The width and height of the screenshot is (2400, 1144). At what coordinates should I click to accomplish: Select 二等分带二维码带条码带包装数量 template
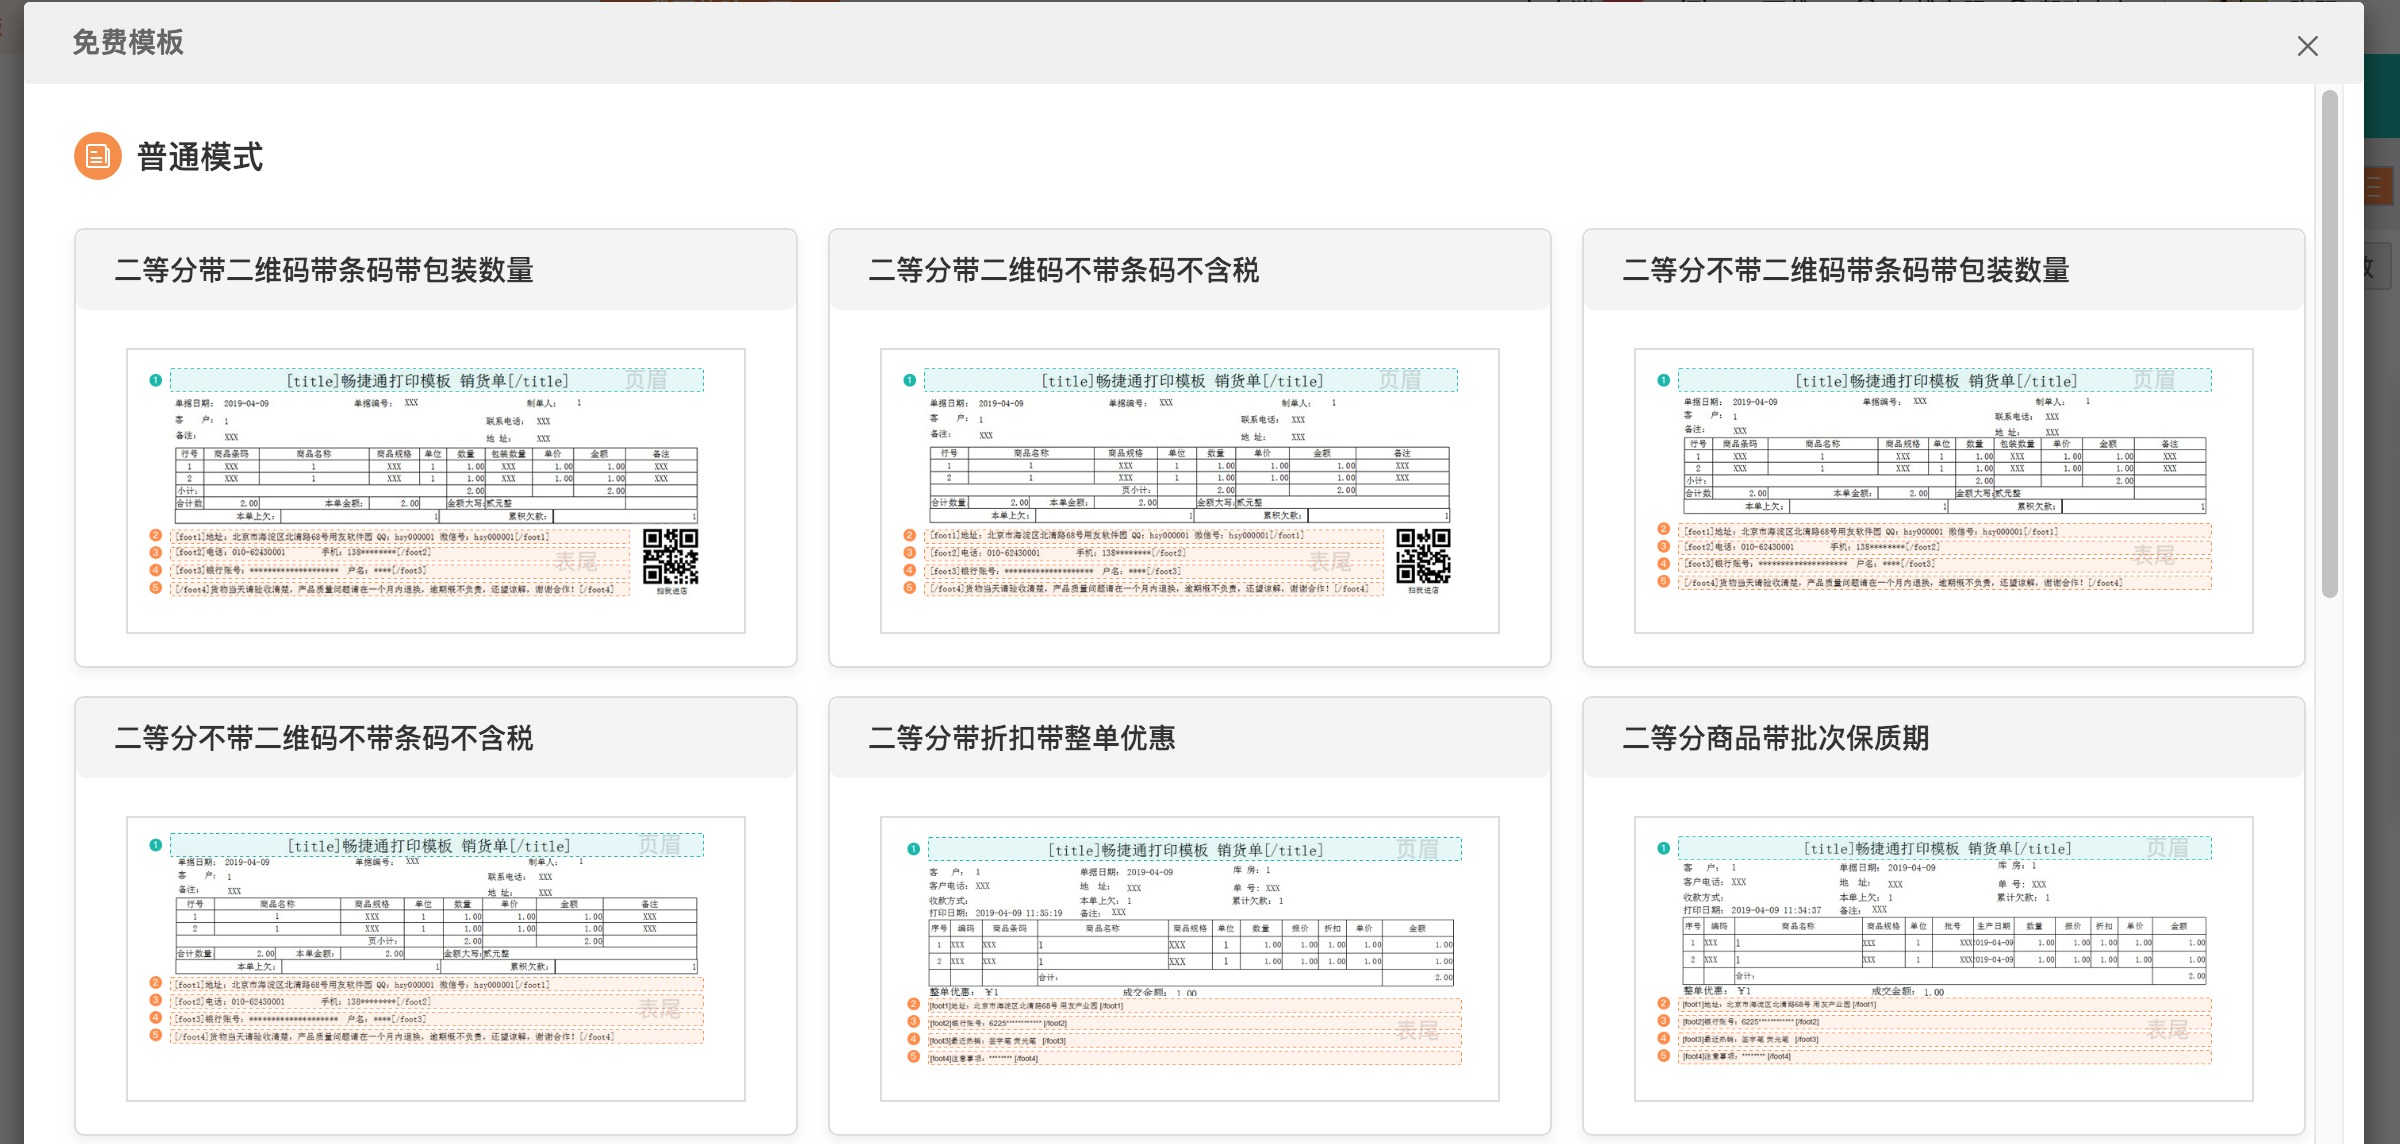click(x=435, y=444)
